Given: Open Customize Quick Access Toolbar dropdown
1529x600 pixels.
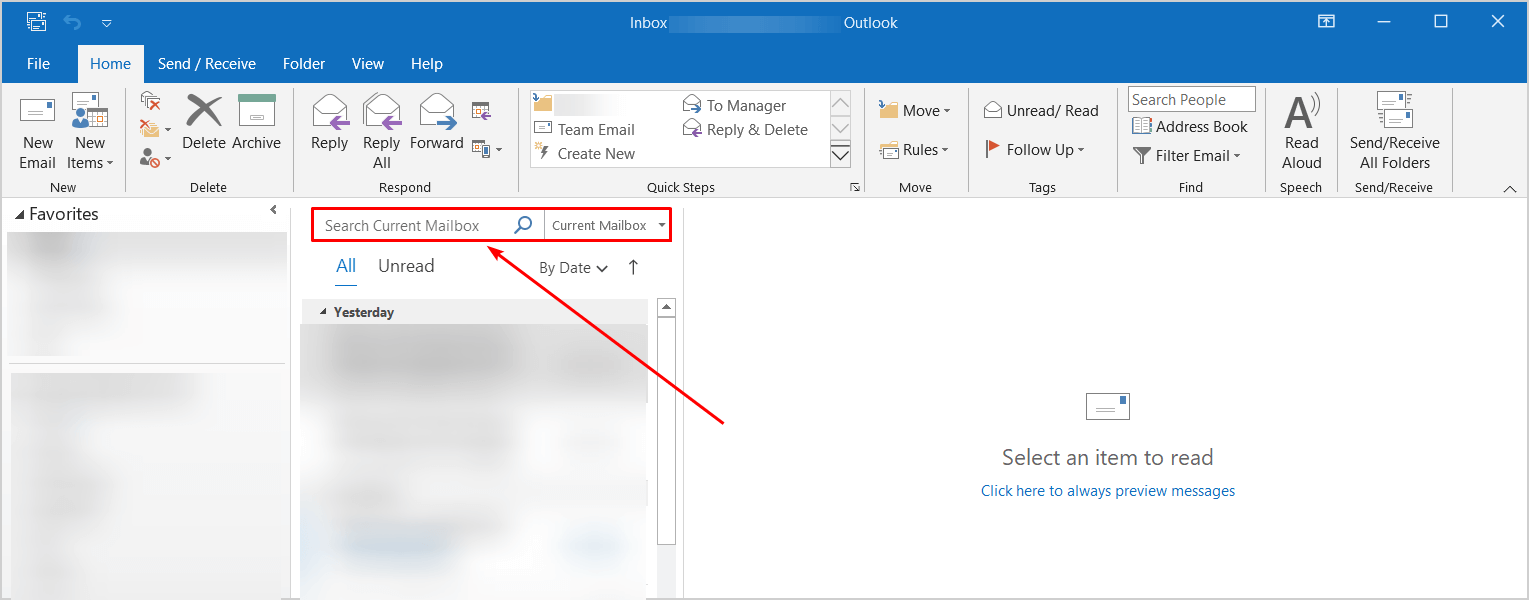Looking at the screenshot, I should coord(107,23).
